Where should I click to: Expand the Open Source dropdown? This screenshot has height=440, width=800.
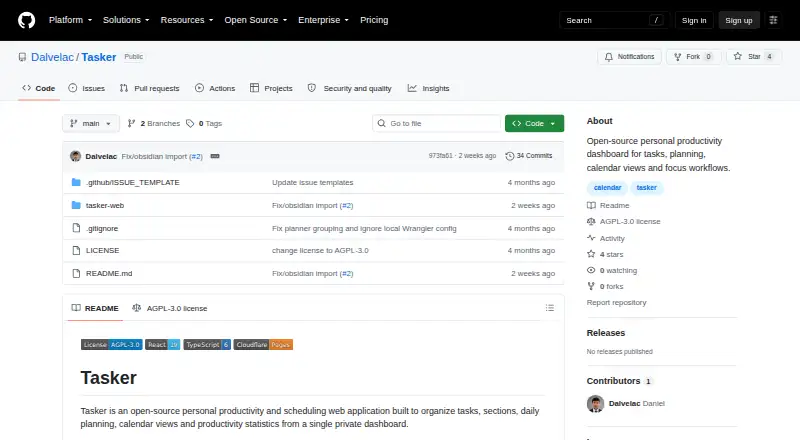coord(256,20)
